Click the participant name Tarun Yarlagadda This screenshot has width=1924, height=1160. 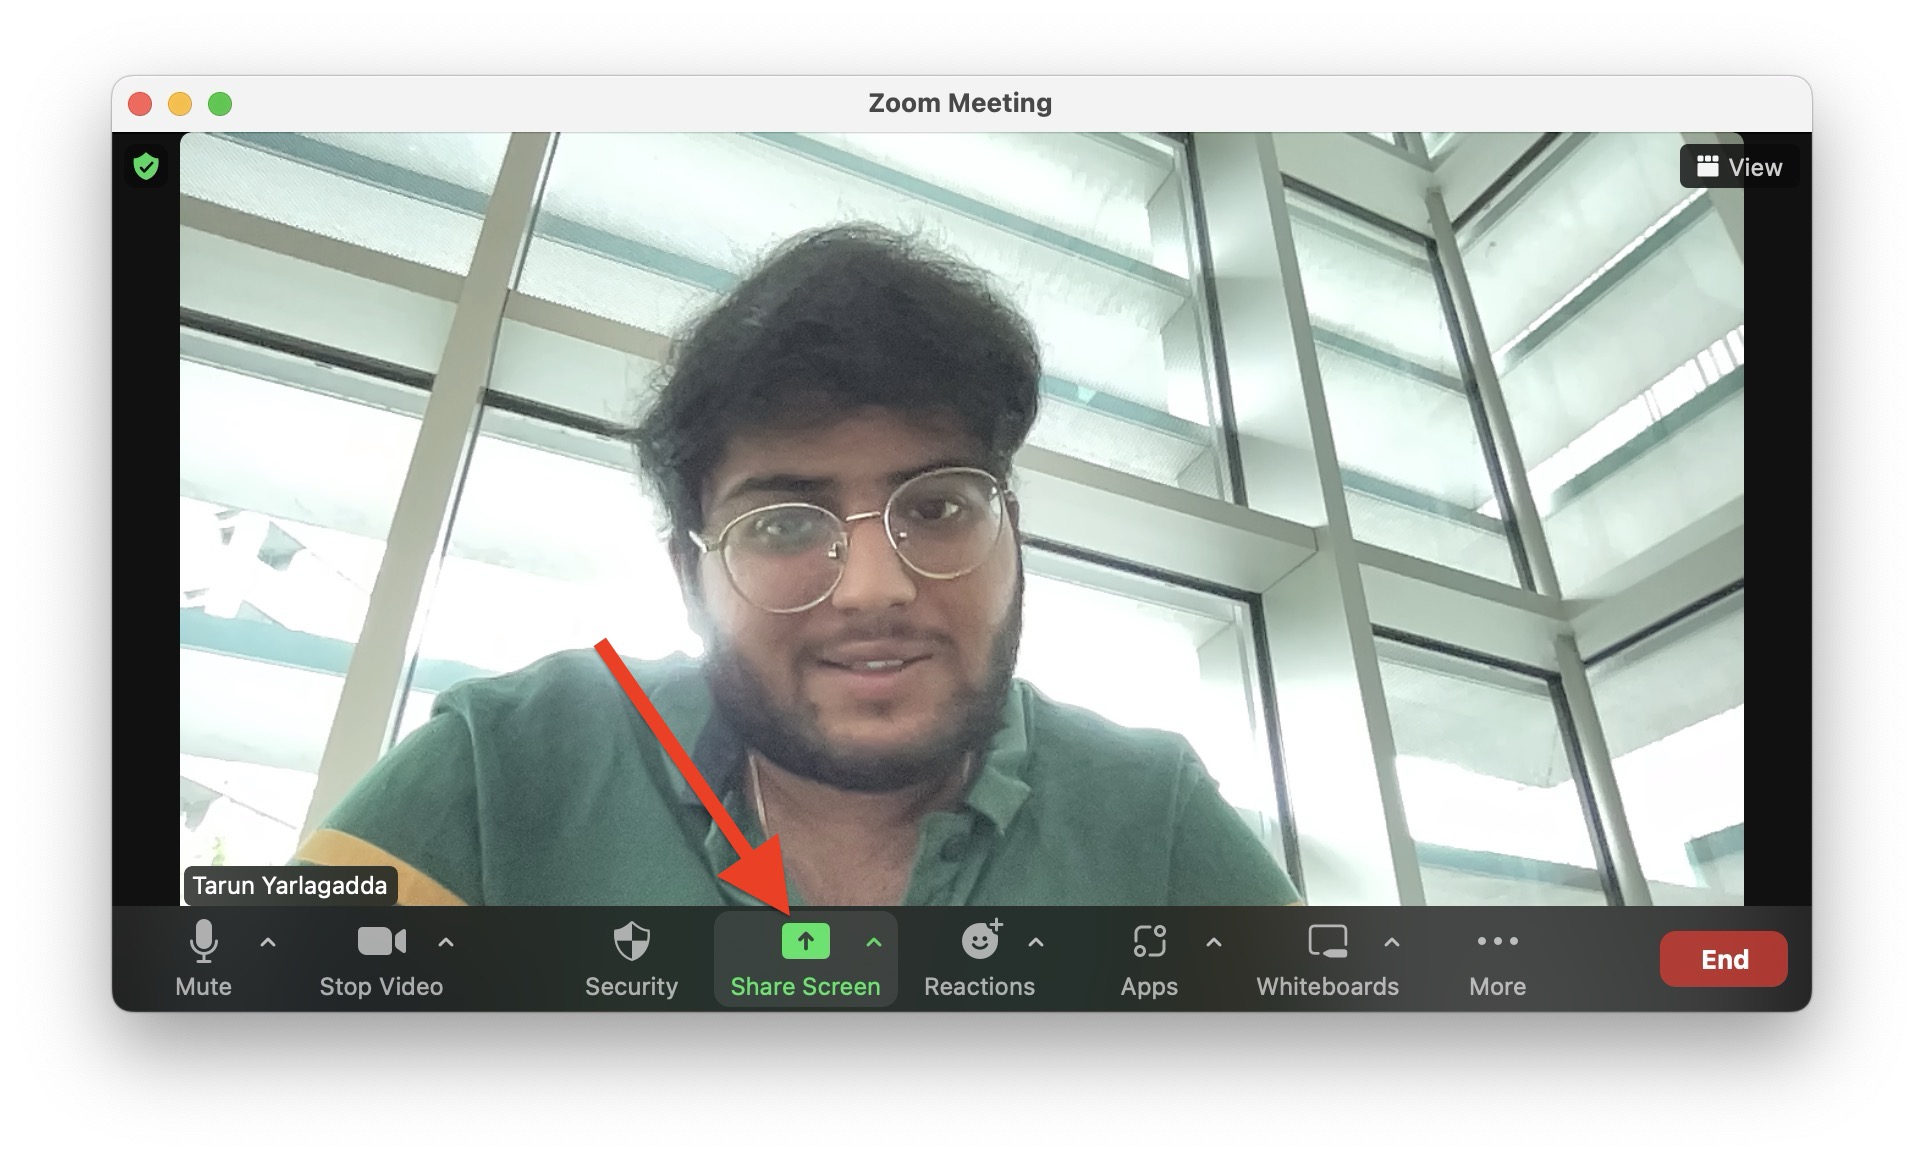click(x=290, y=885)
